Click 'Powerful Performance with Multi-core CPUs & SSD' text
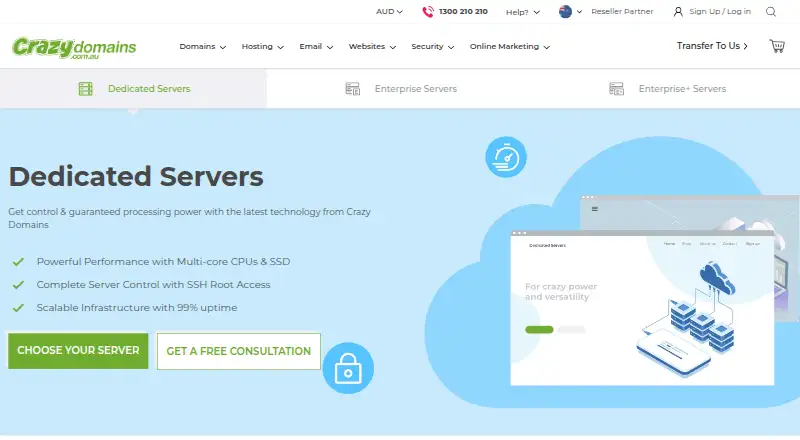Screen dimensions: 800x440 point(163,261)
